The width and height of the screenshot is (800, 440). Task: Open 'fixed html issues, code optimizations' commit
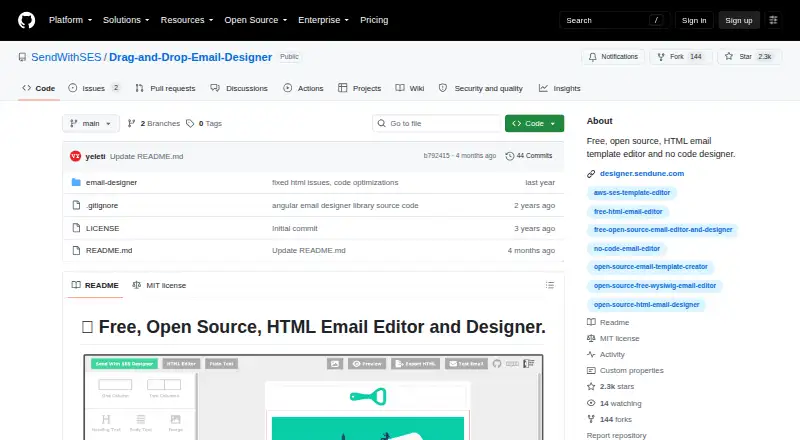click(335, 182)
